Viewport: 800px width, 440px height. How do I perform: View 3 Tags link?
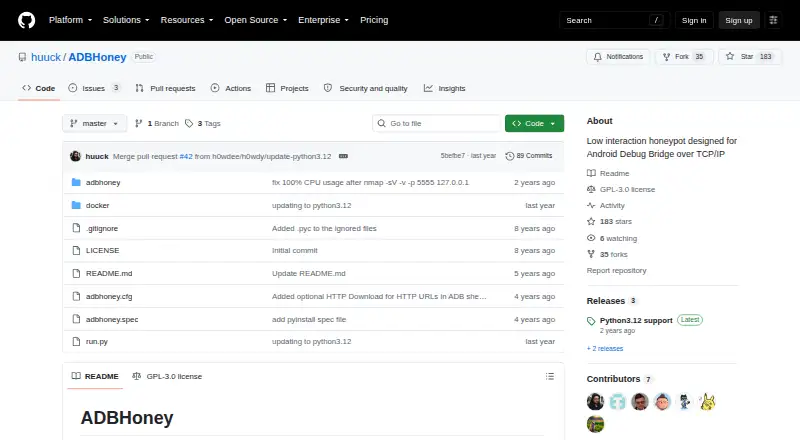click(203, 124)
